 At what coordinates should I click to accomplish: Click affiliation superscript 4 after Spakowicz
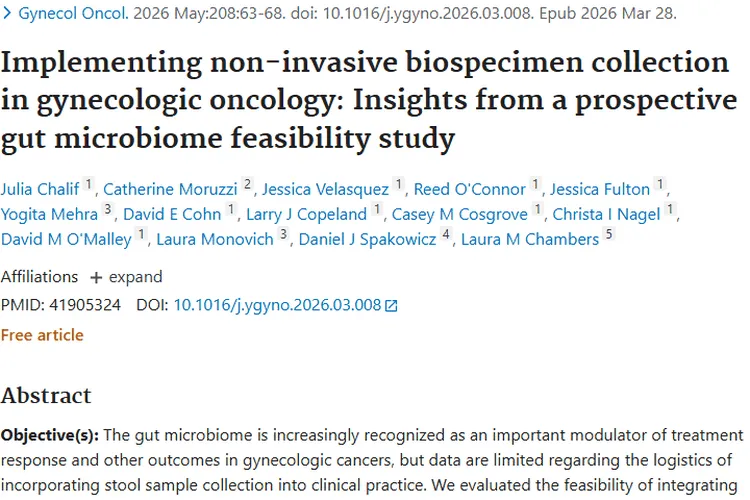(x=446, y=234)
